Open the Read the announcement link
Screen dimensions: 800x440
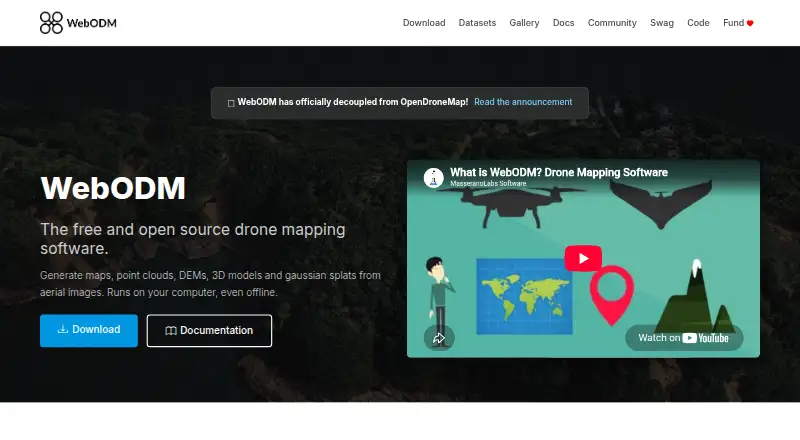[x=523, y=102]
